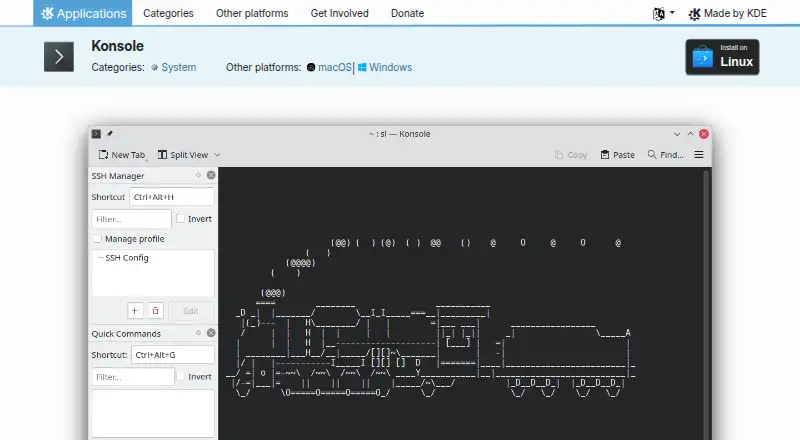The width and height of the screenshot is (800, 440).
Task: Detach the SSH Manager panel
Action: pos(198,175)
